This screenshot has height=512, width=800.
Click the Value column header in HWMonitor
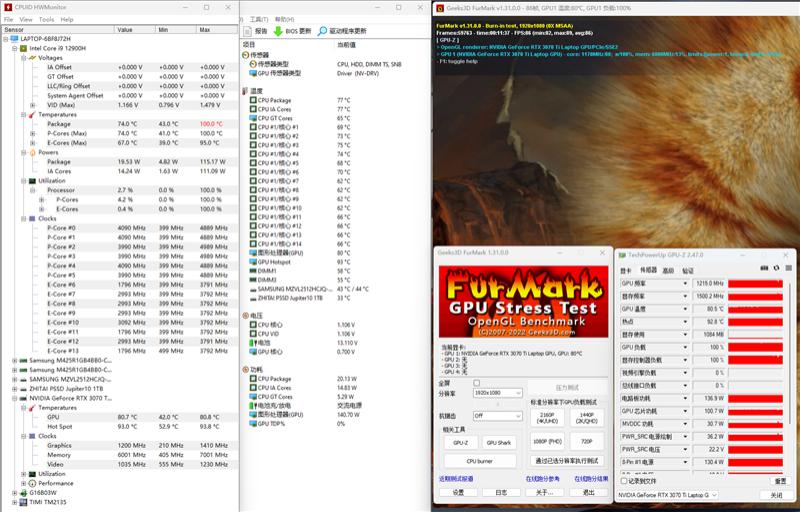pyautogui.click(x=125, y=30)
